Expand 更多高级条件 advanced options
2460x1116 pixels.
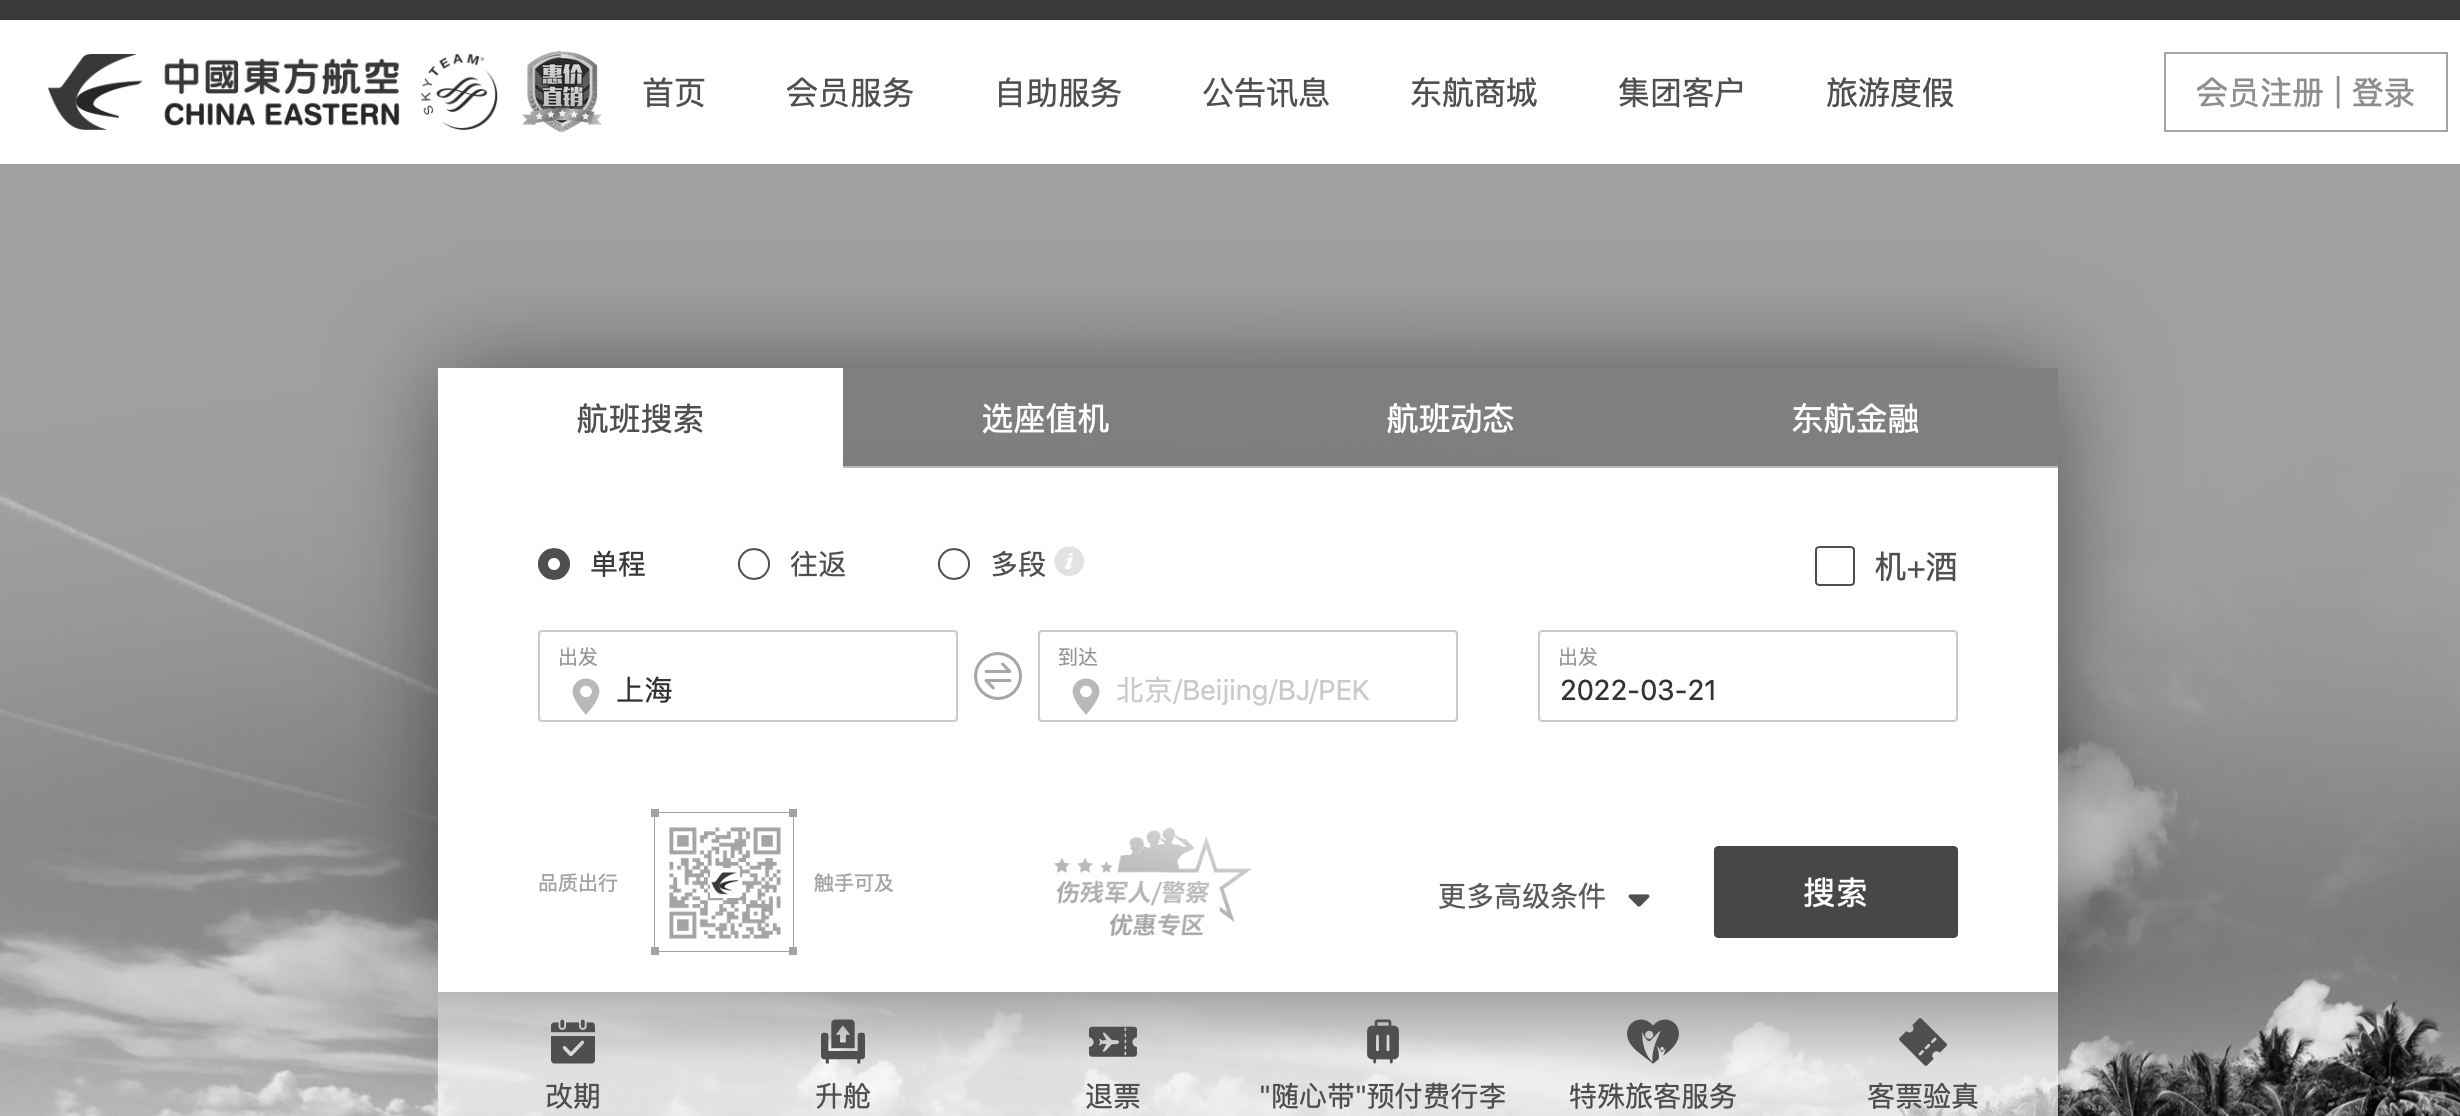click(1543, 896)
